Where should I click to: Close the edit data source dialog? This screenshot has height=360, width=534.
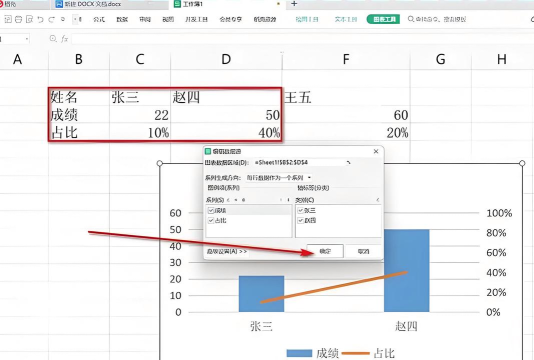coord(376,151)
